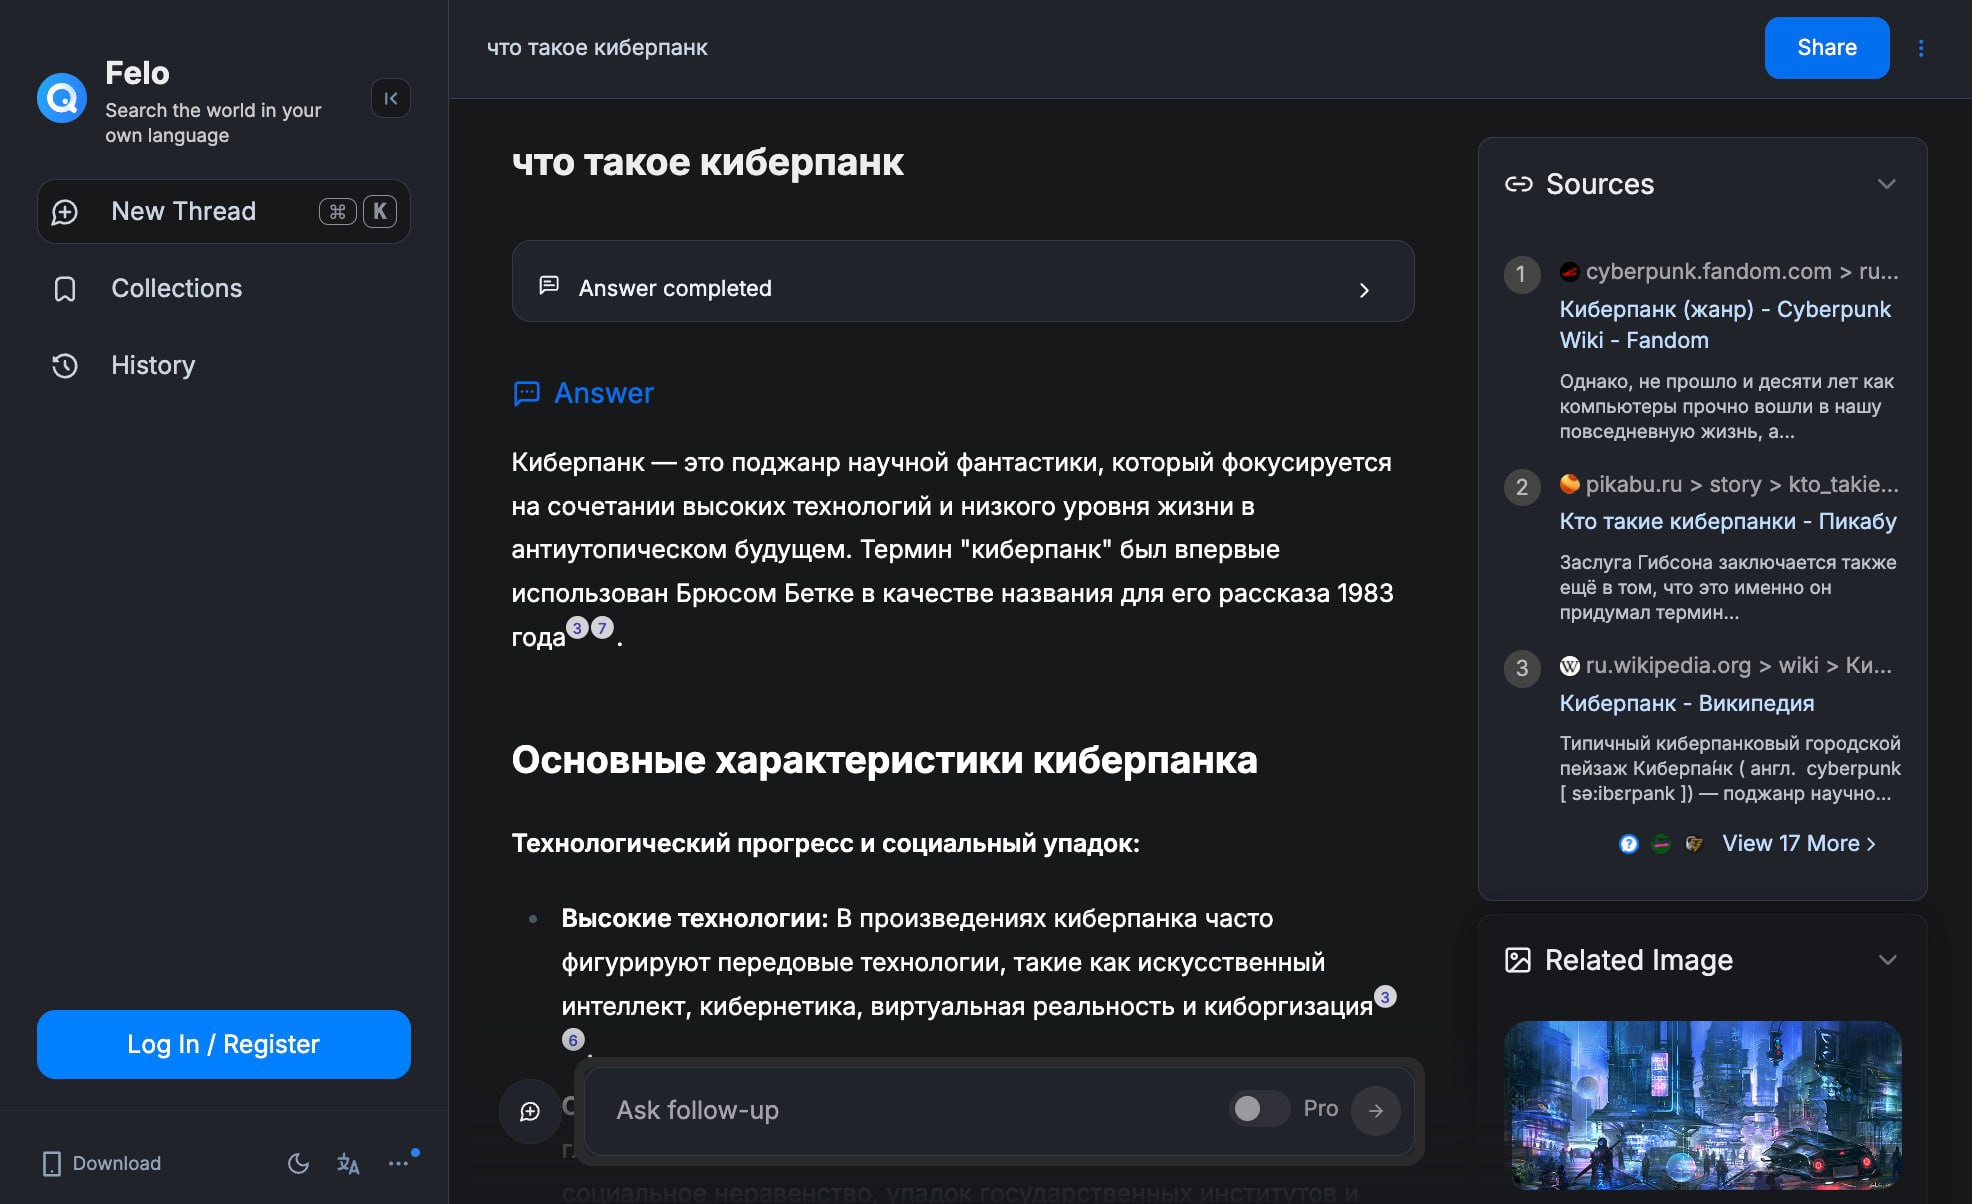Screen dimensions: 1972x1204
Task: Expand the Answer completed chevron
Action: point(1361,286)
